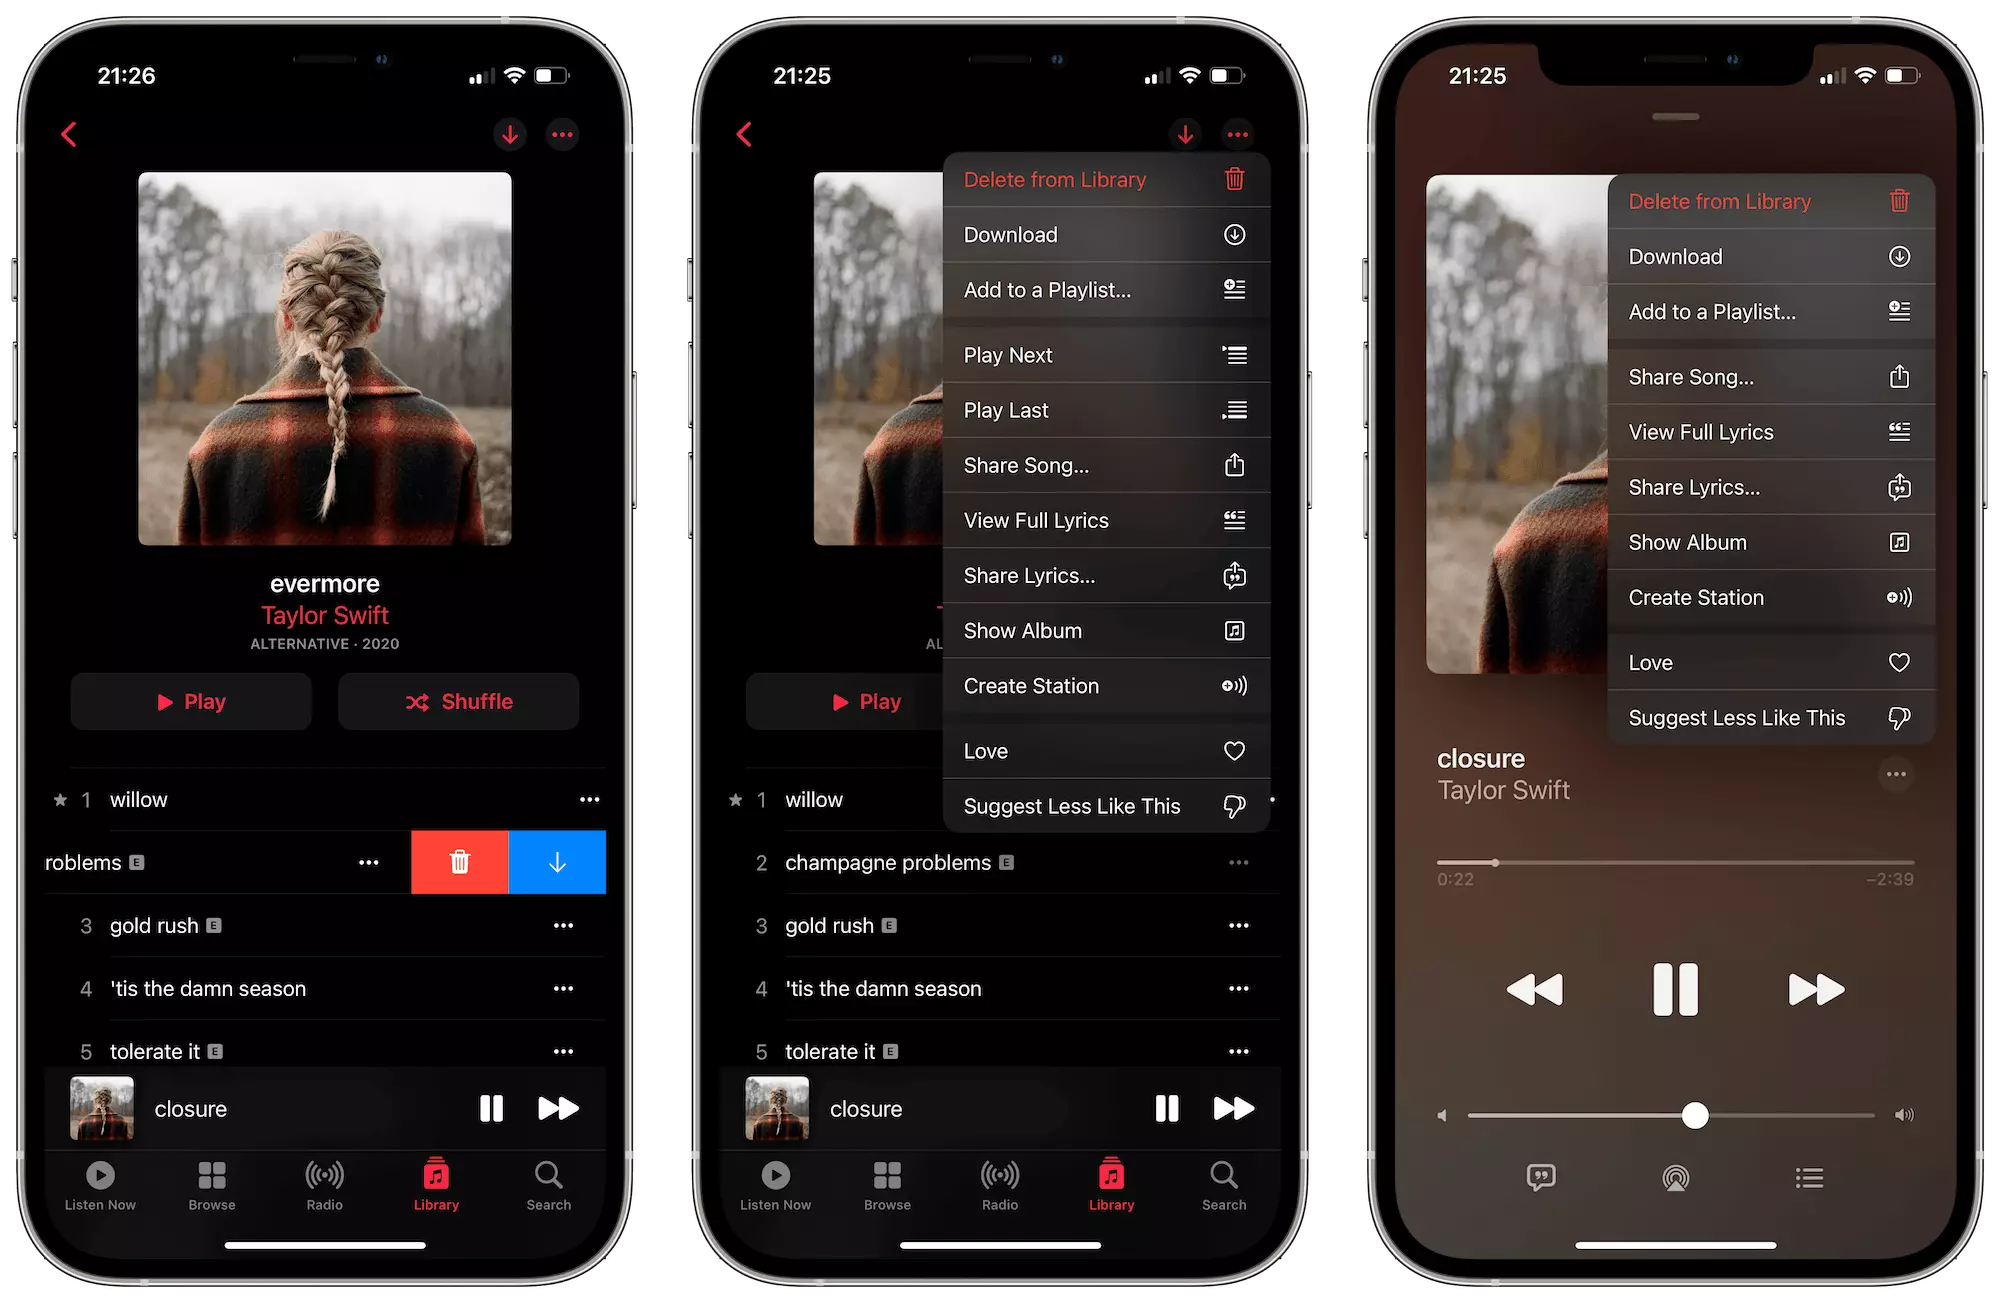Click the Play button on the album
2000x1303 pixels.
pyautogui.click(x=194, y=701)
